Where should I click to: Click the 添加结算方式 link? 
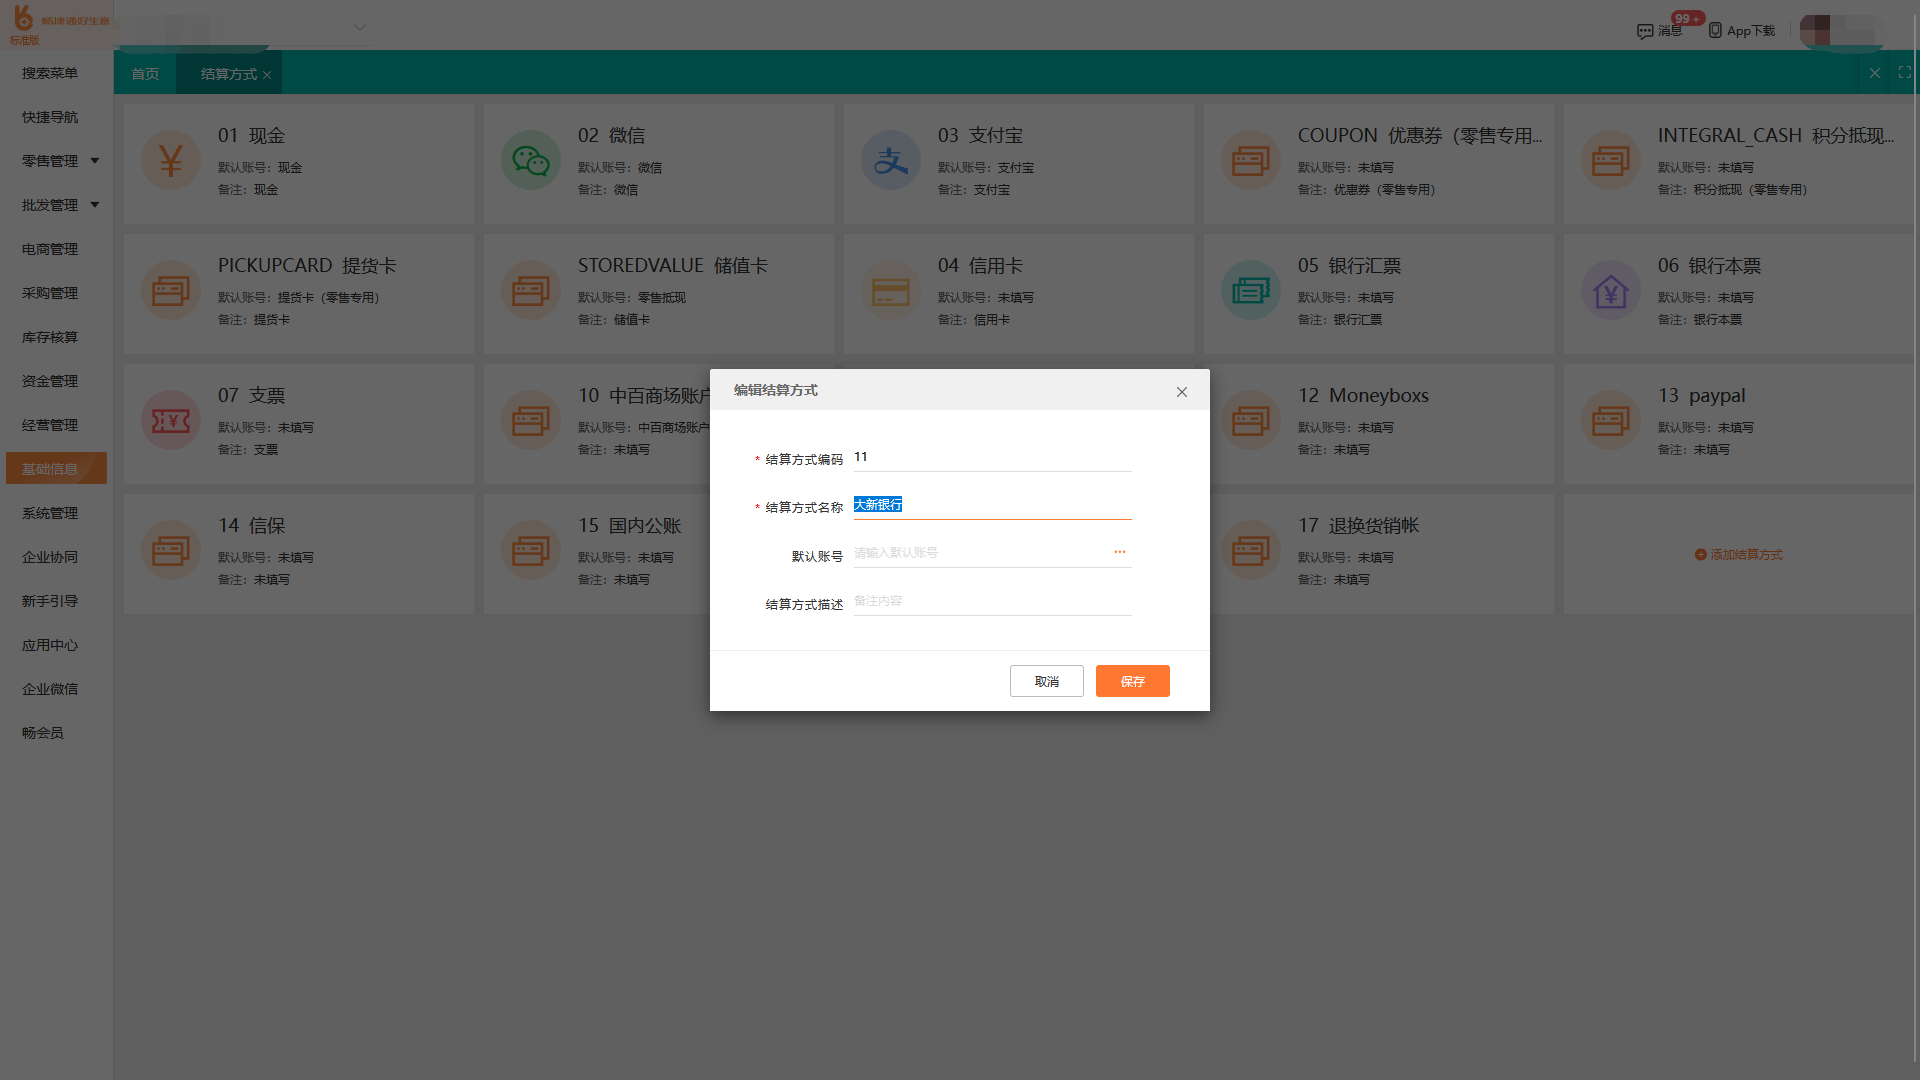(x=1738, y=553)
